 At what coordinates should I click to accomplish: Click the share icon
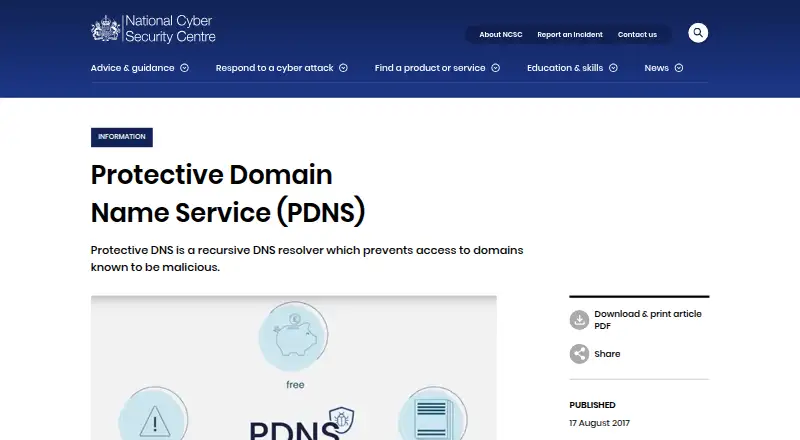(x=579, y=354)
